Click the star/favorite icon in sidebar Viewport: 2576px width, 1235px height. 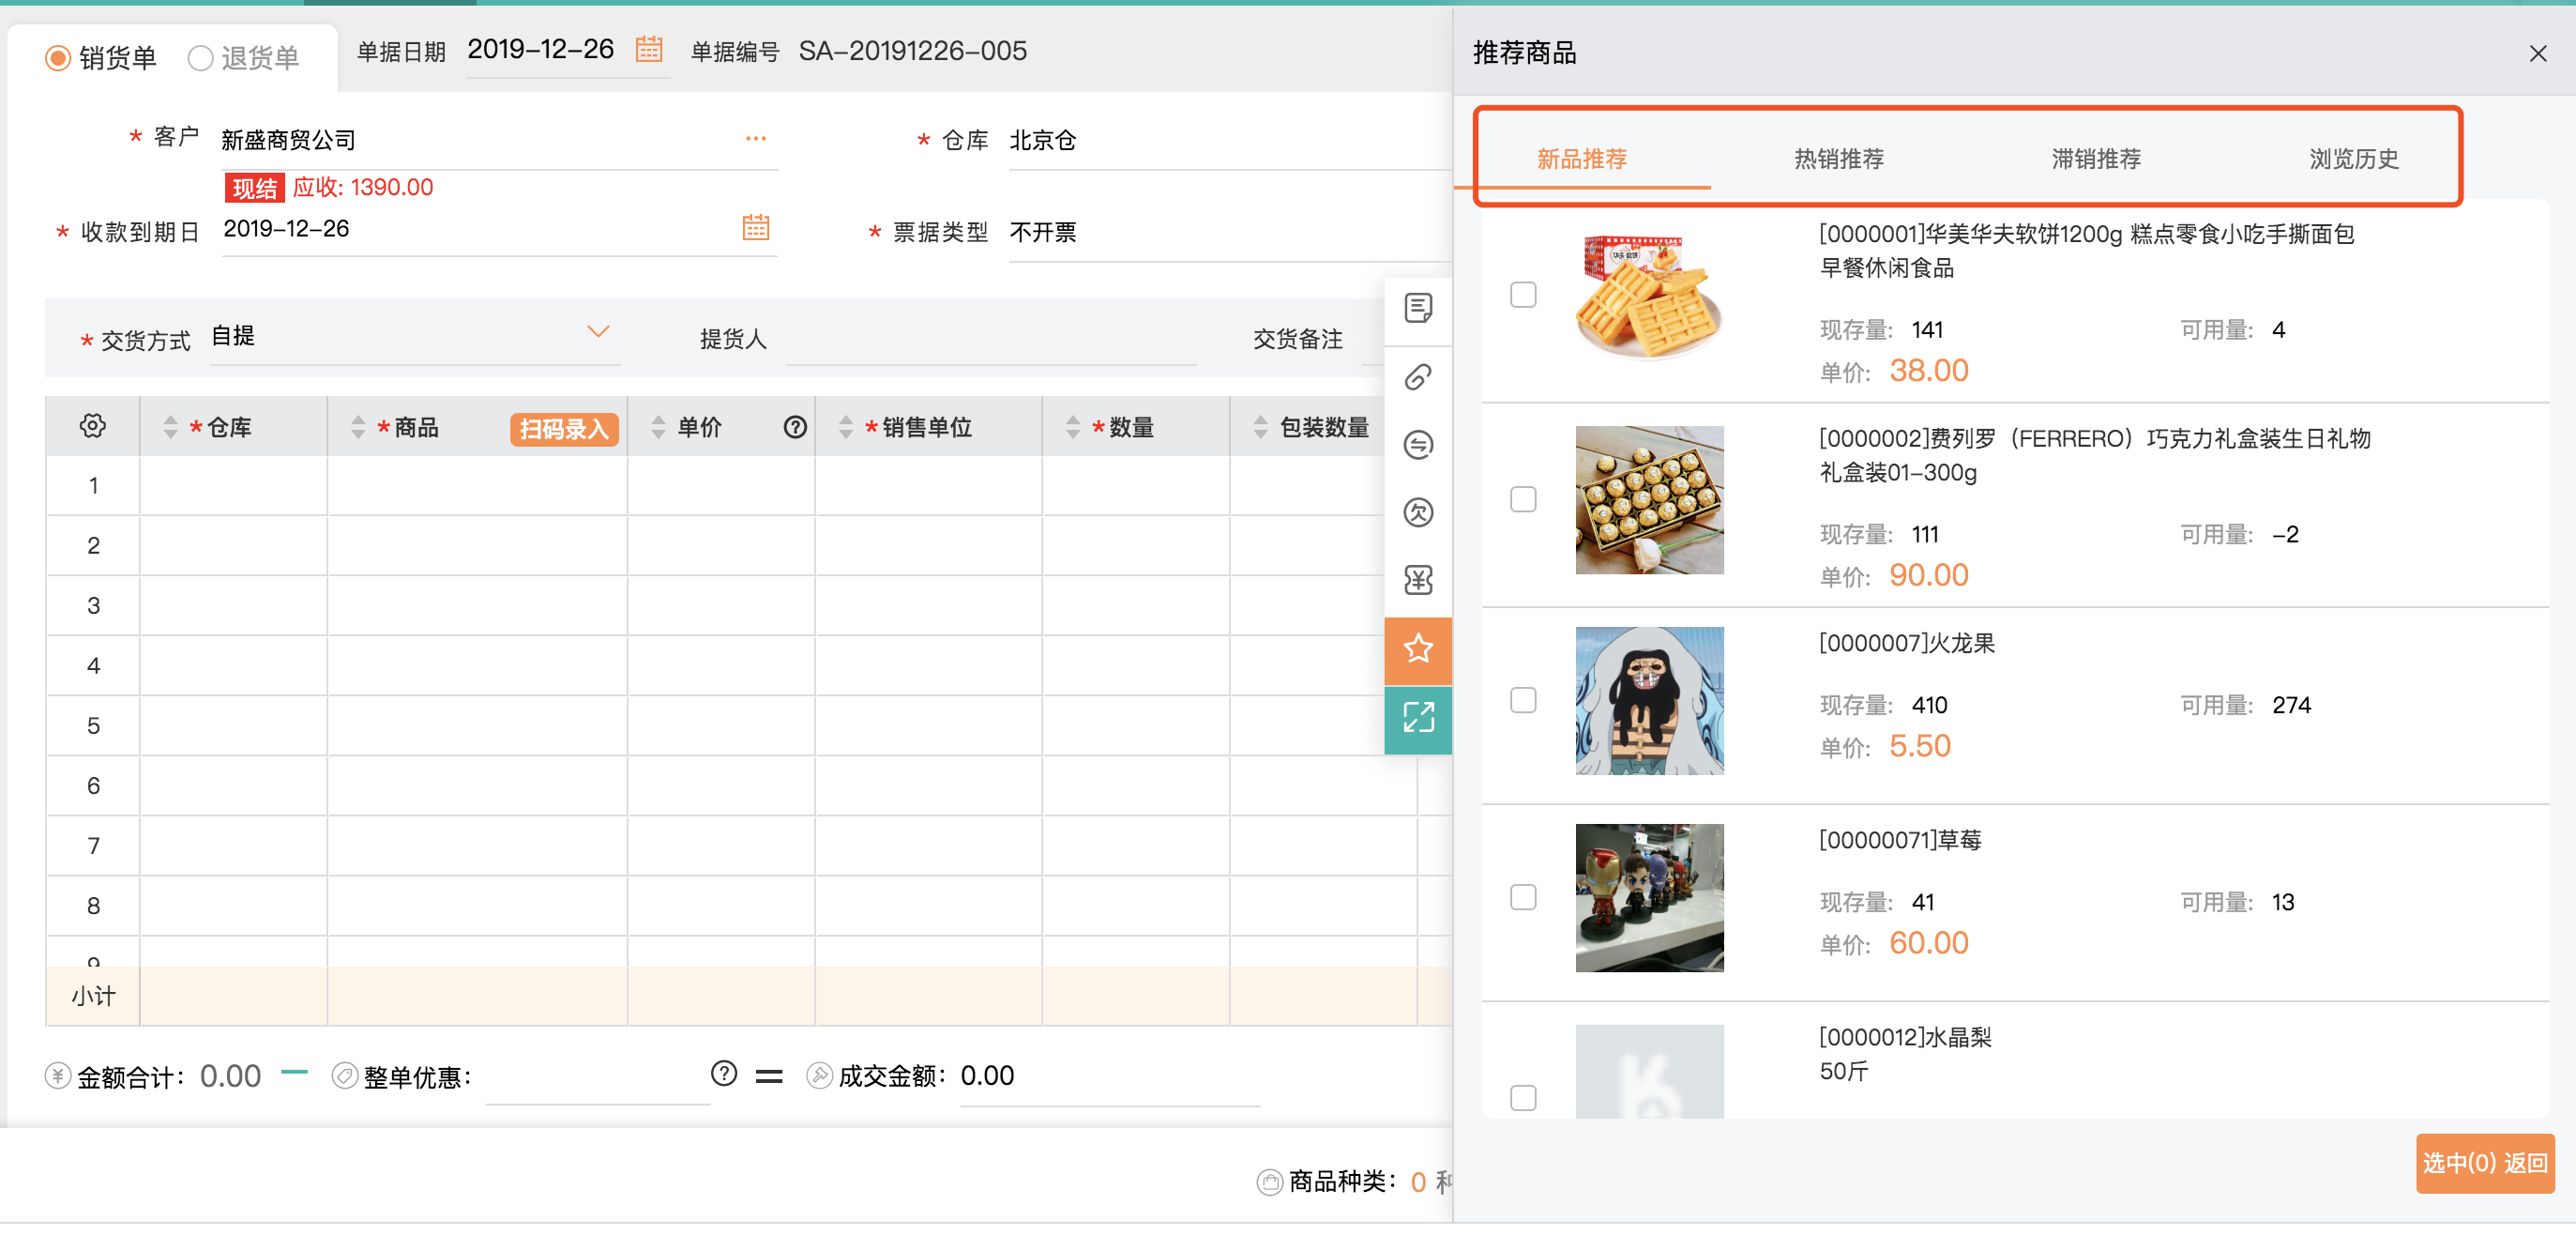(x=1417, y=649)
